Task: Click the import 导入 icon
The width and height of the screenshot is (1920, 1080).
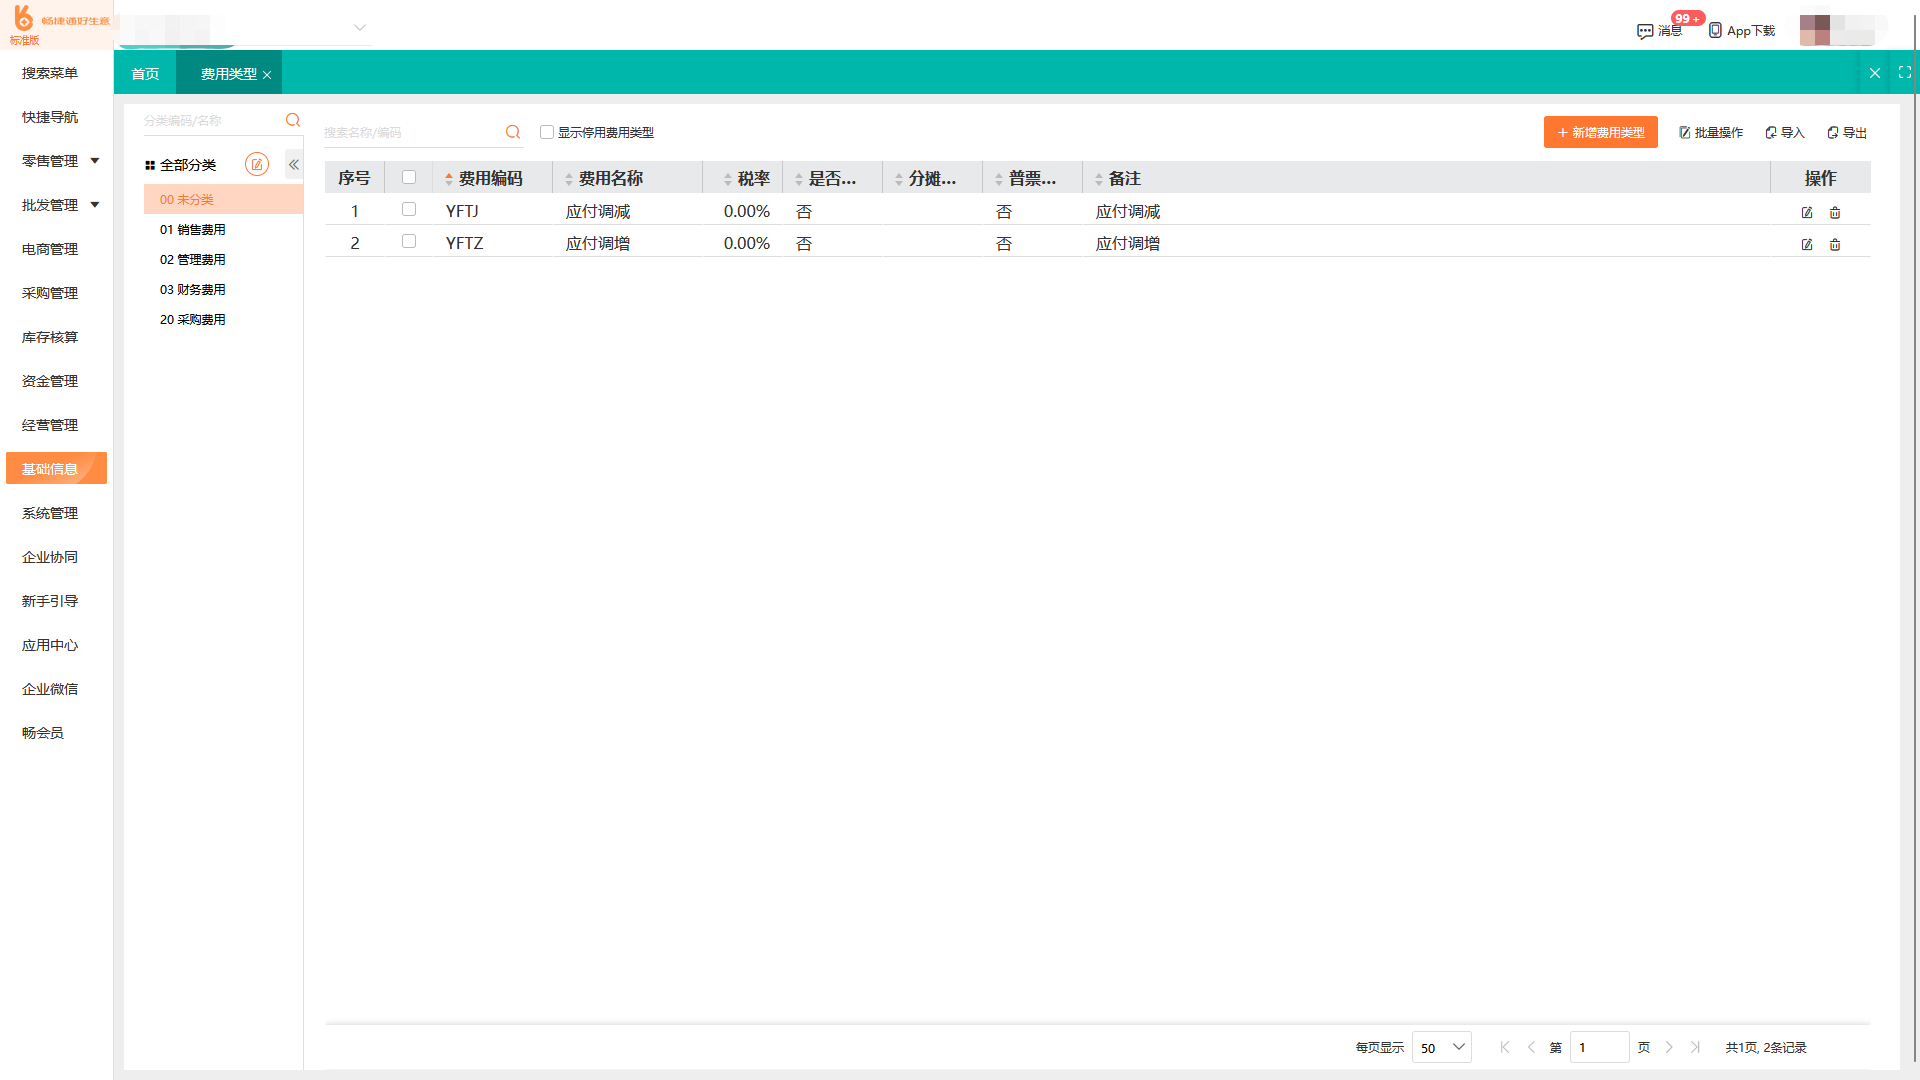Action: [1787, 132]
